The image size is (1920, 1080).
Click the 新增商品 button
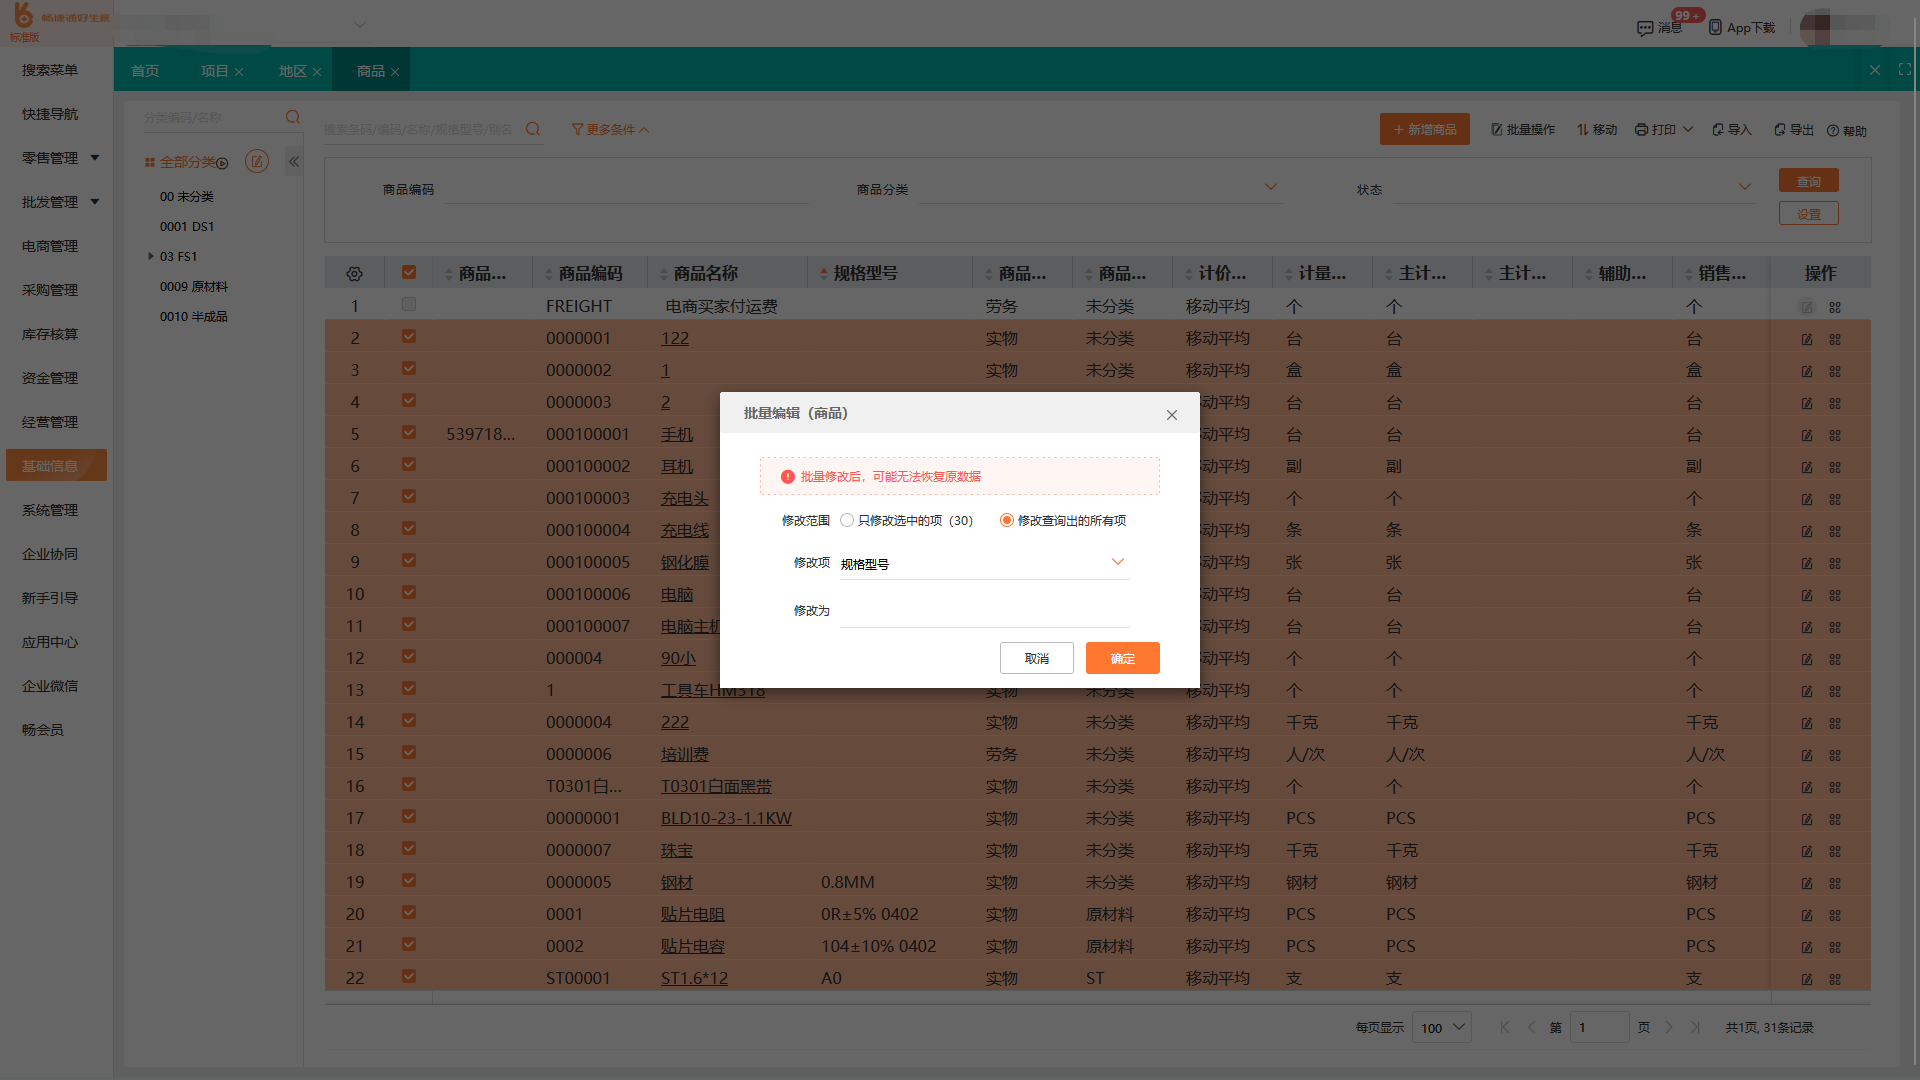pyautogui.click(x=1423, y=128)
